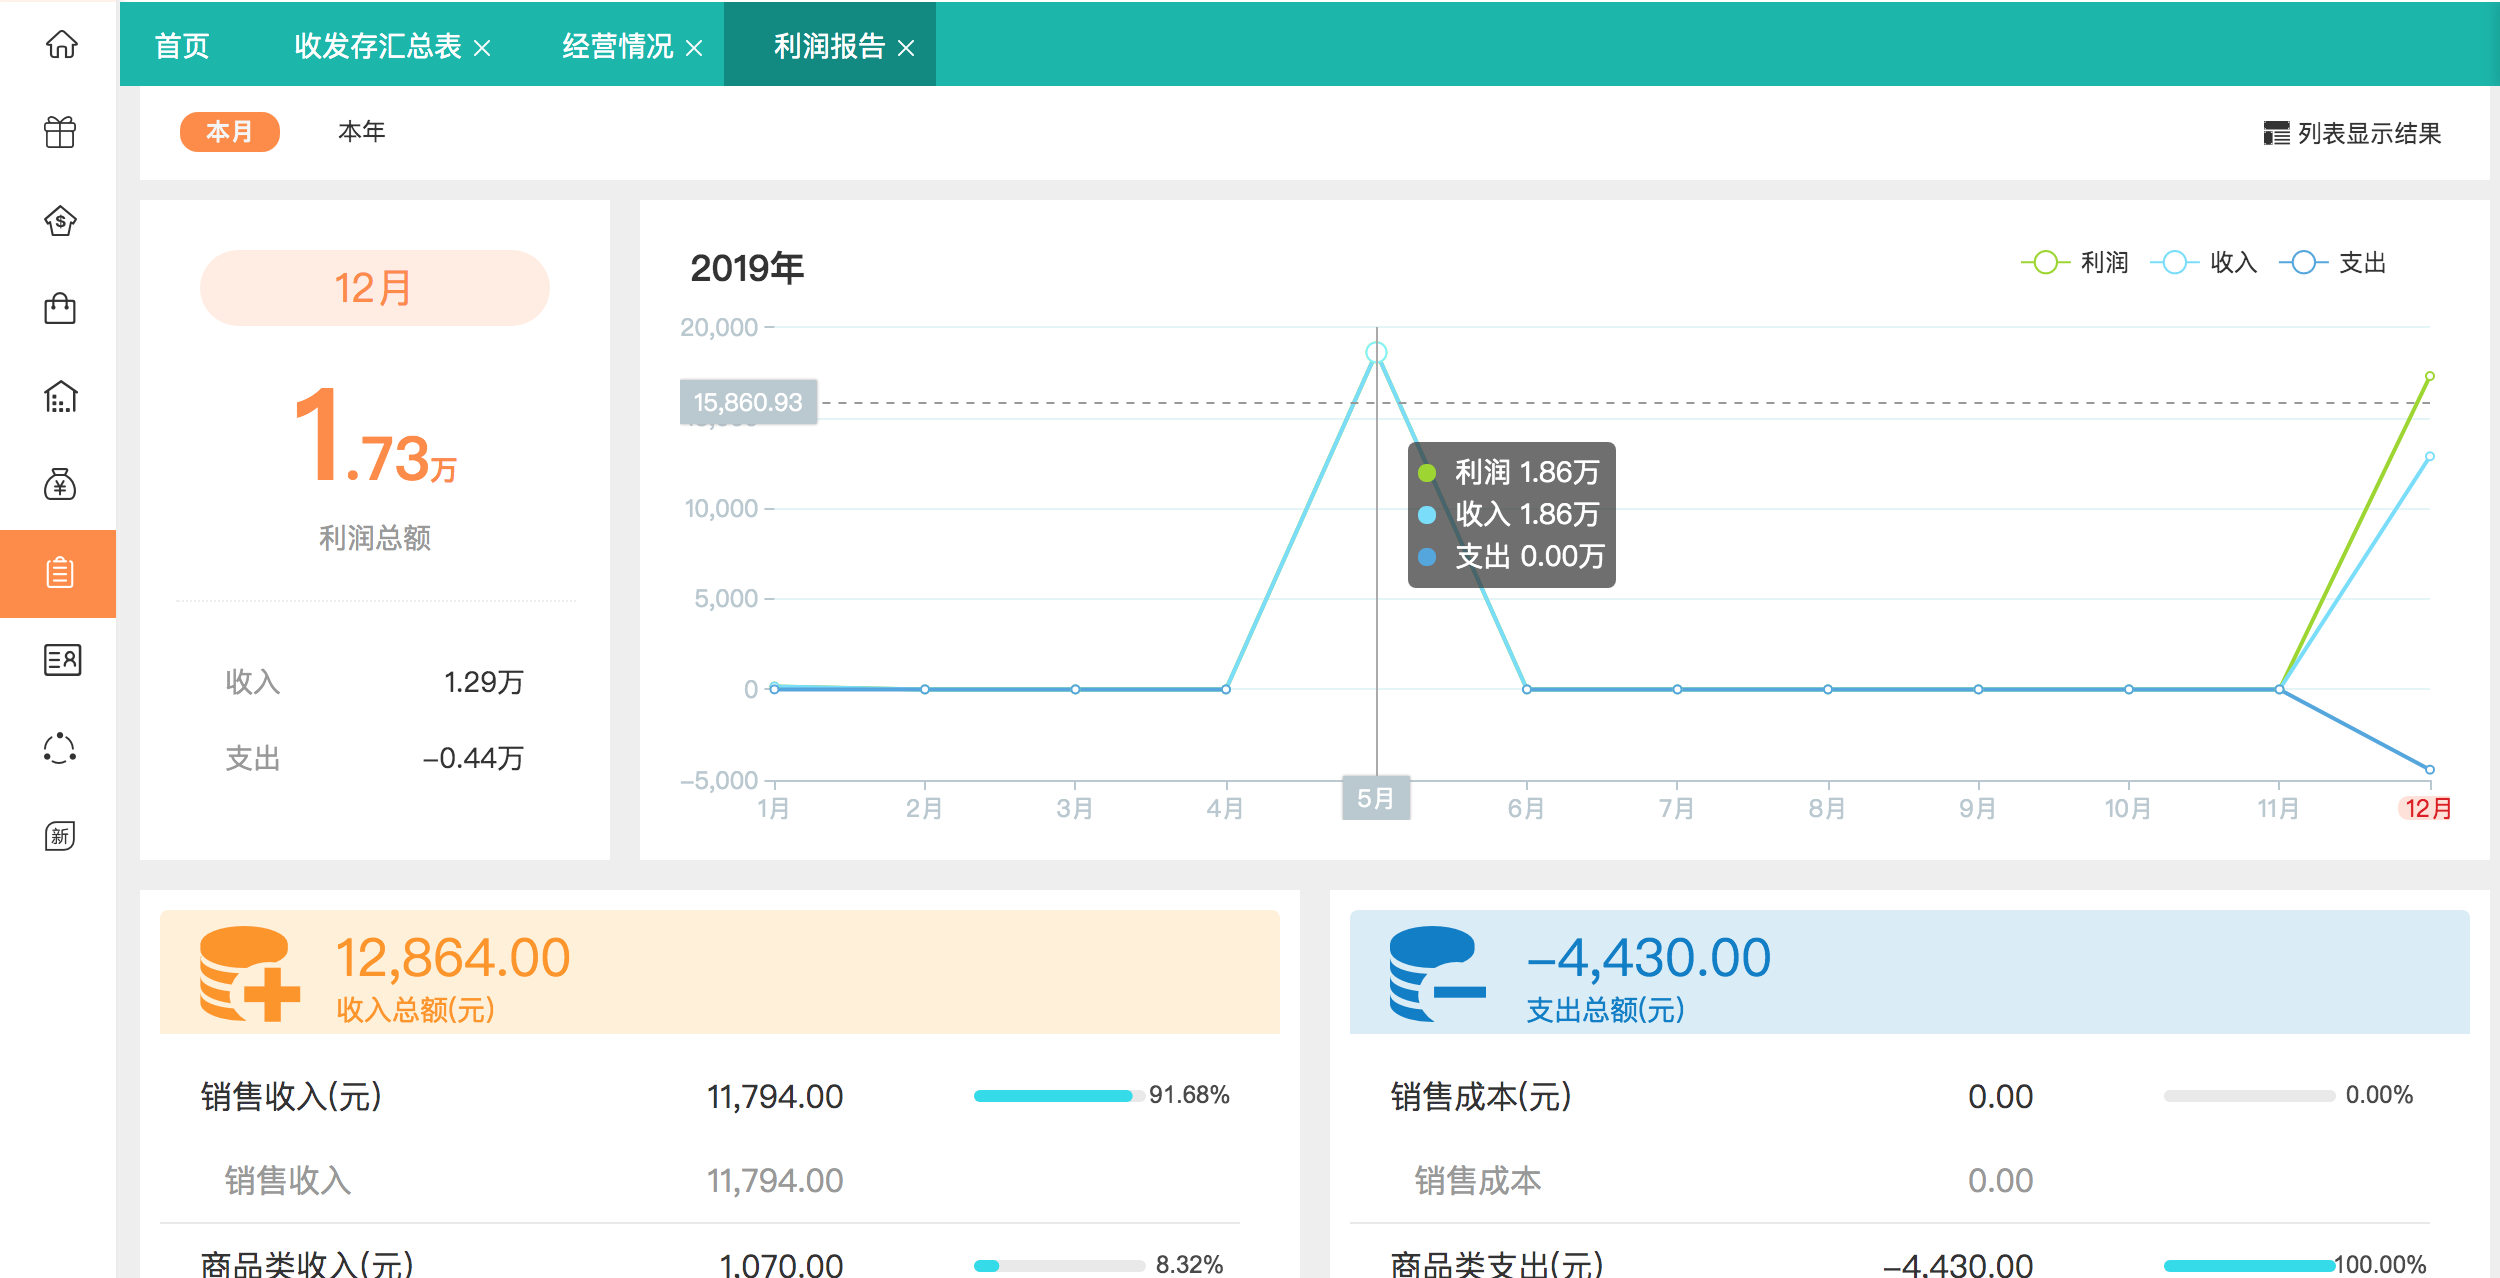Click the sync/refresh sidebar icon

[62, 747]
